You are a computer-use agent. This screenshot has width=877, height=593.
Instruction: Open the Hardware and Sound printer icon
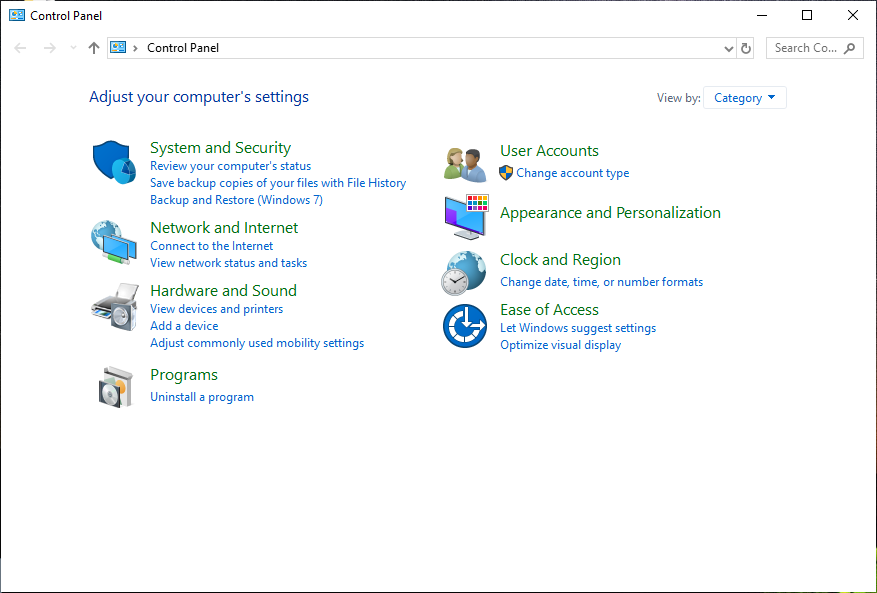tap(115, 307)
